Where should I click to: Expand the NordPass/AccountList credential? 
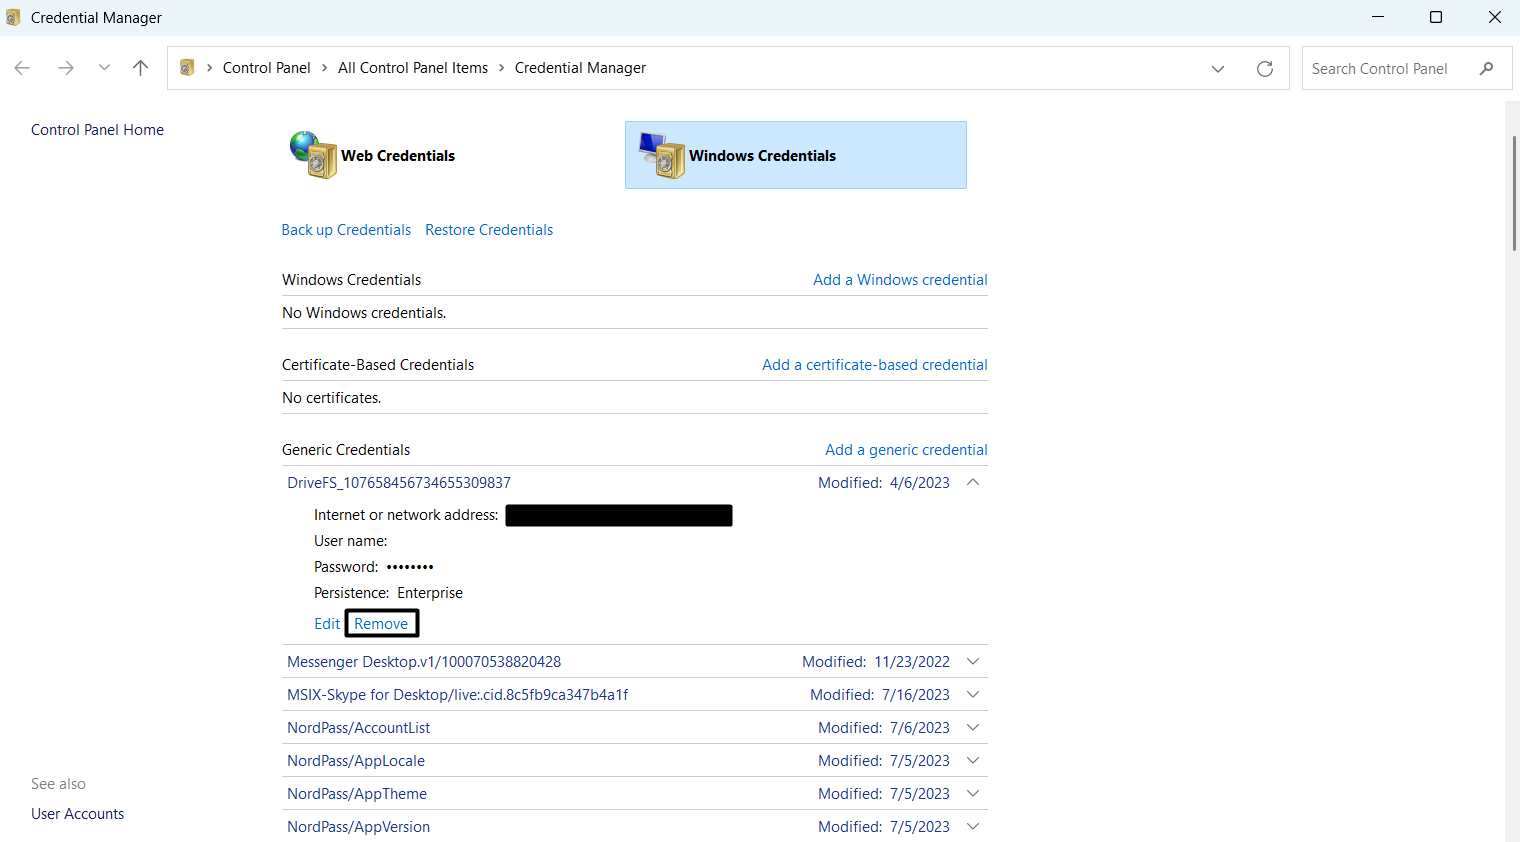[972, 727]
